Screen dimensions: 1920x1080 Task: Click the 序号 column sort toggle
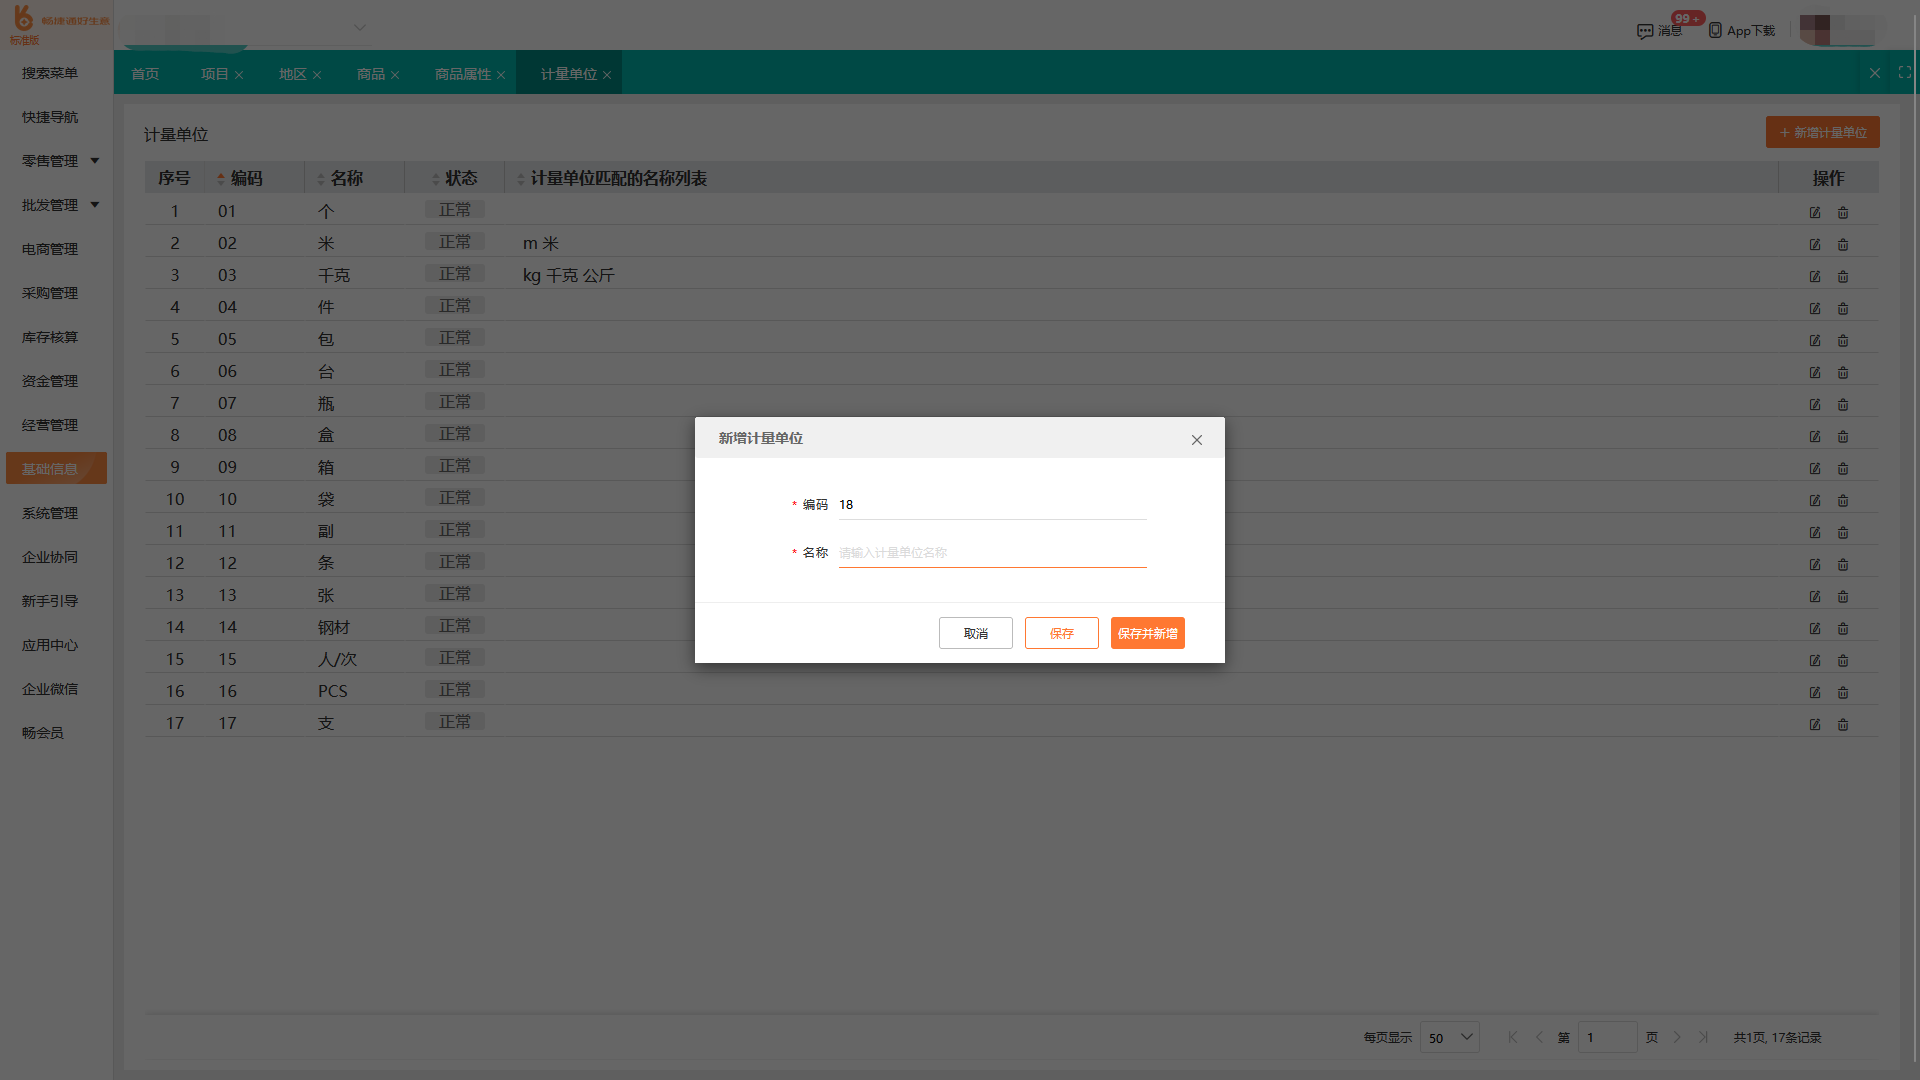point(175,178)
